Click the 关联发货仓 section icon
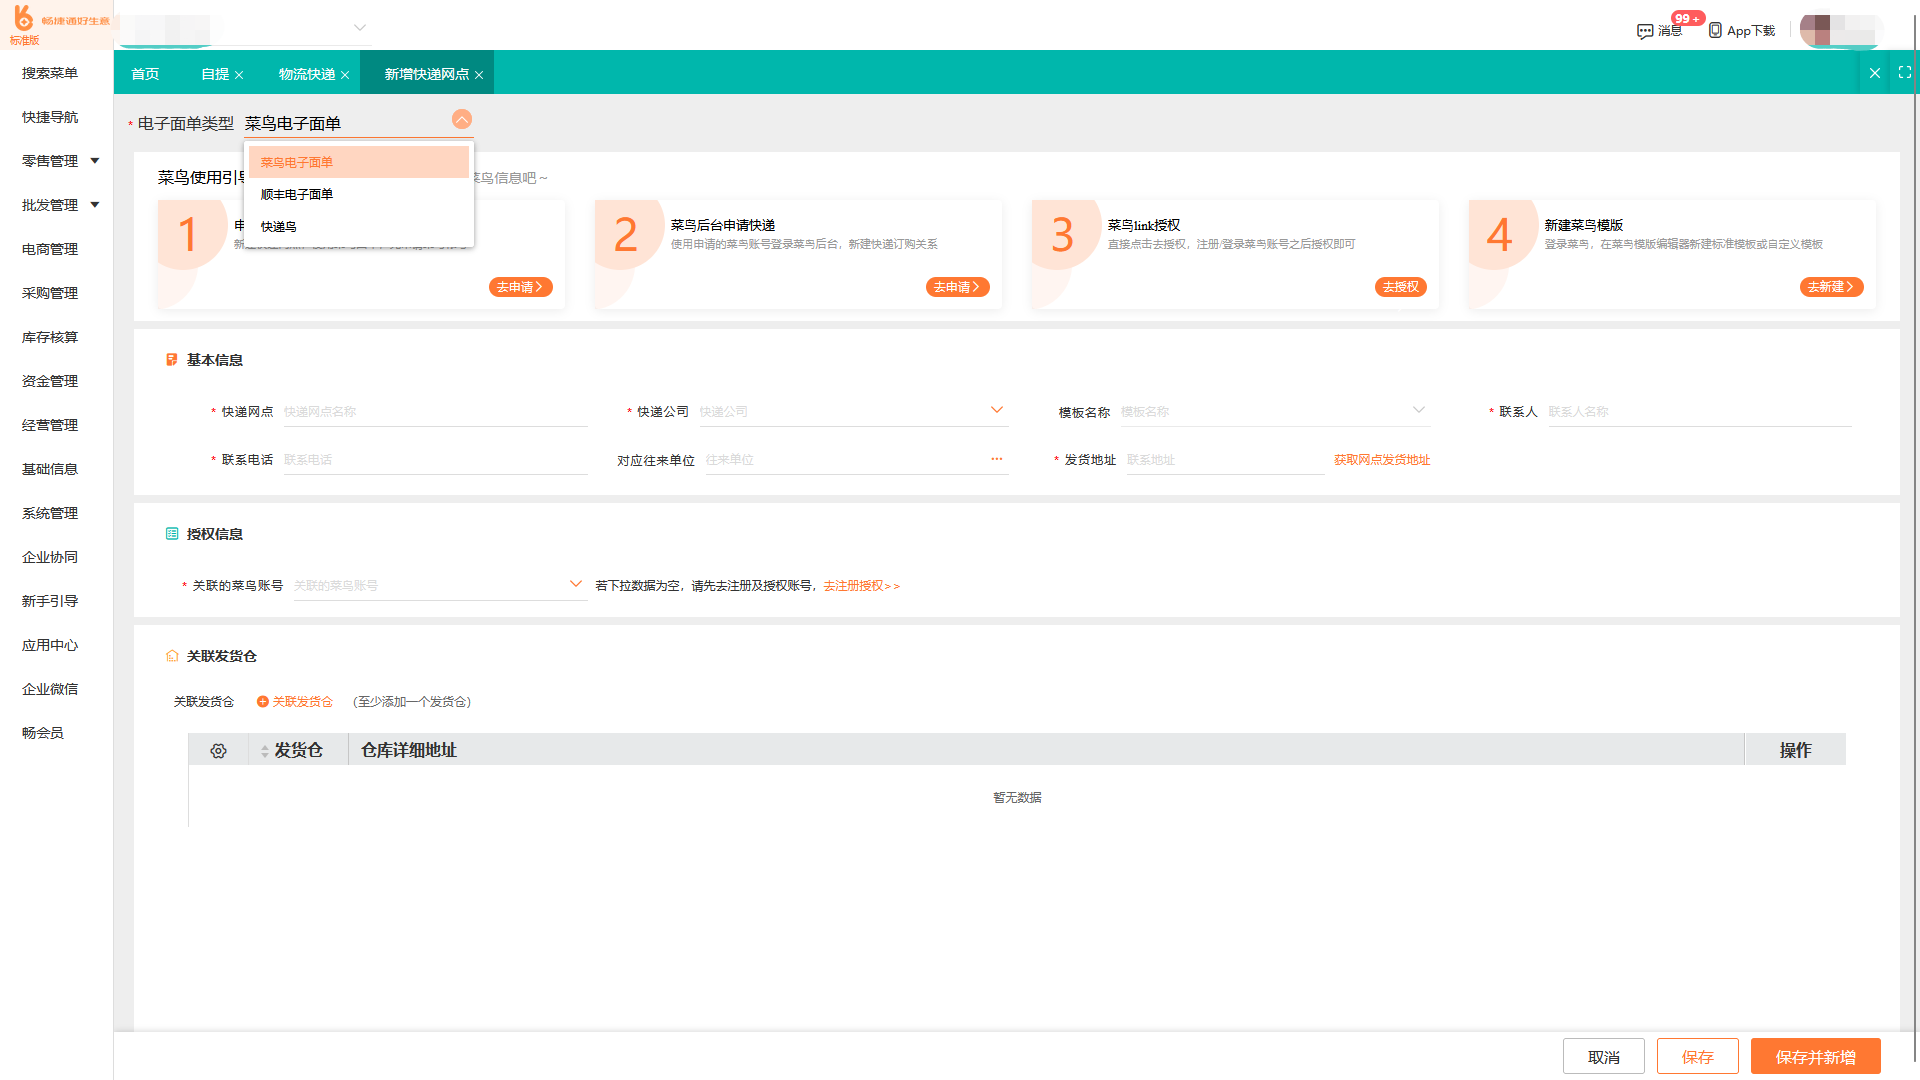Image resolution: width=1920 pixels, height=1080 pixels. pyautogui.click(x=171, y=655)
